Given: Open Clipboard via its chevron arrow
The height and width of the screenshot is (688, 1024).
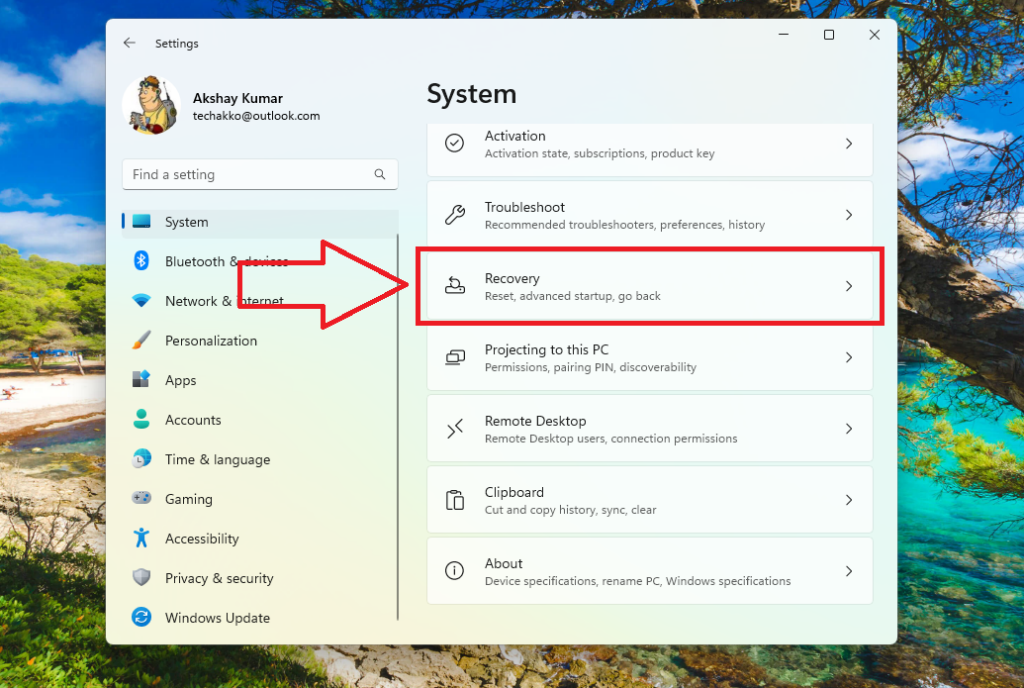Looking at the screenshot, I should point(849,499).
